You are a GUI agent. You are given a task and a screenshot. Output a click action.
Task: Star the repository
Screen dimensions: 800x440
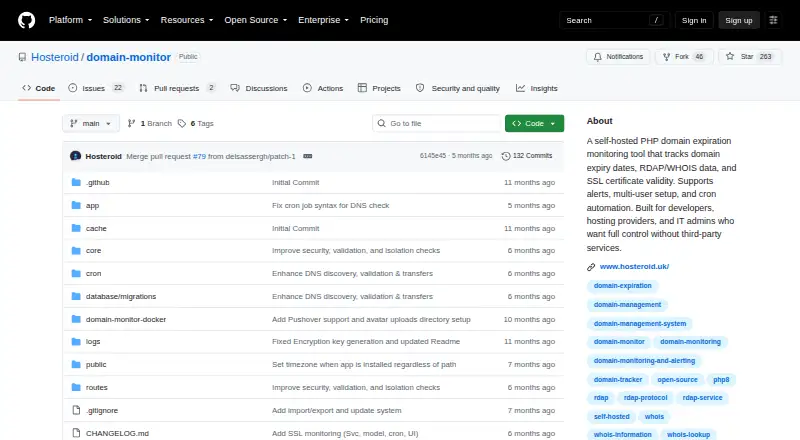click(749, 57)
